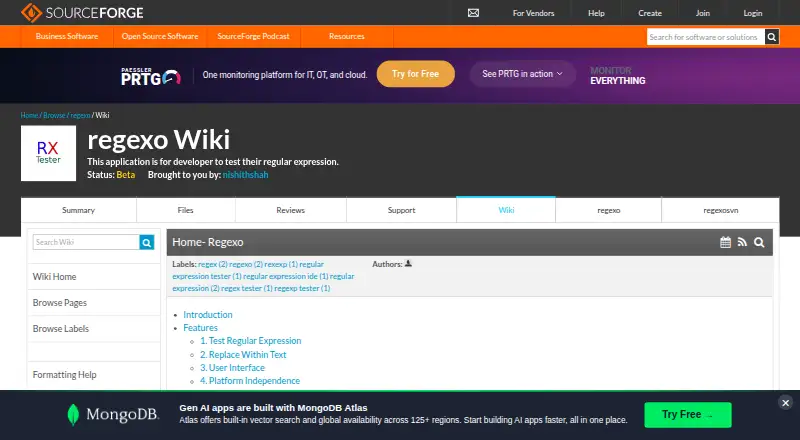Open Business Software menu
This screenshot has height=440, width=800.
coord(67,36)
